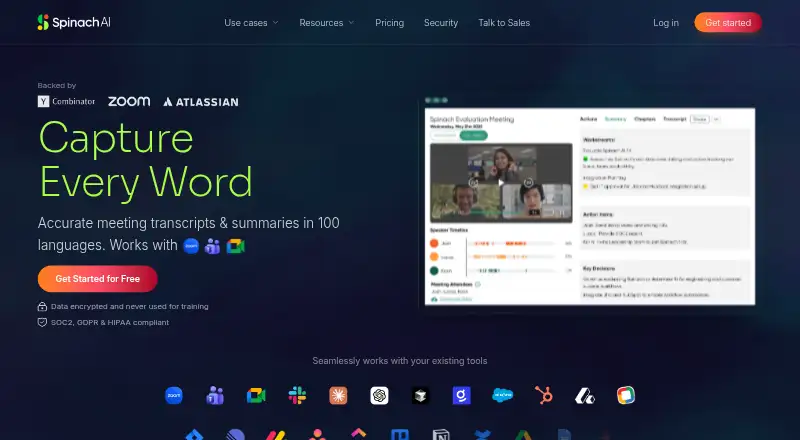Viewport: 800px width, 440px height.
Task: Click the 'Data encrypted and never used for training' text
Action: (x=130, y=306)
